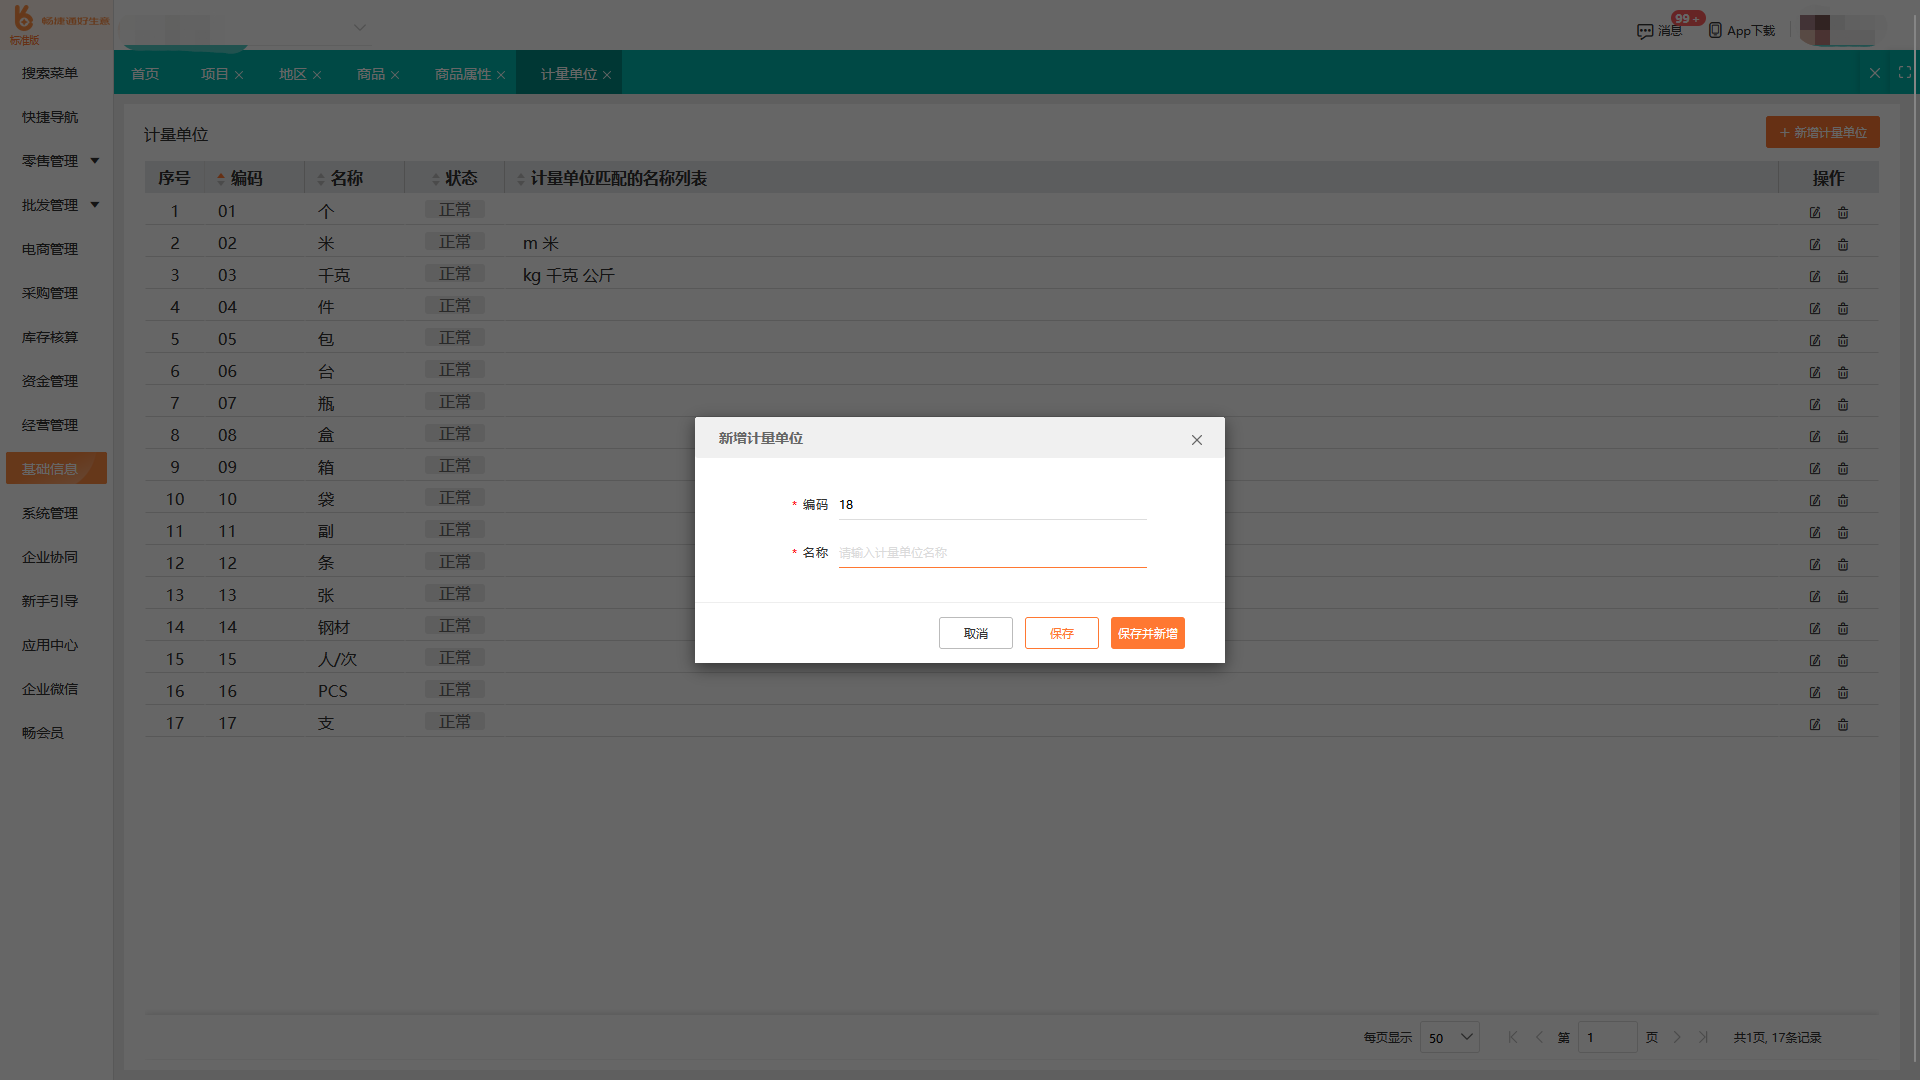This screenshot has width=1920, height=1080.
Task: Click the 消息 notification icon
Action: click(1659, 29)
